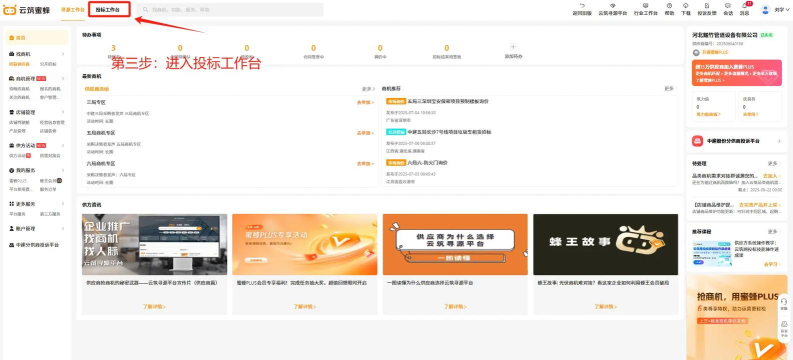Image resolution: width=793 pixels, height=360 pixels.
Task: Expand the 供方活动 sidebar section
Action: [63, 145]
